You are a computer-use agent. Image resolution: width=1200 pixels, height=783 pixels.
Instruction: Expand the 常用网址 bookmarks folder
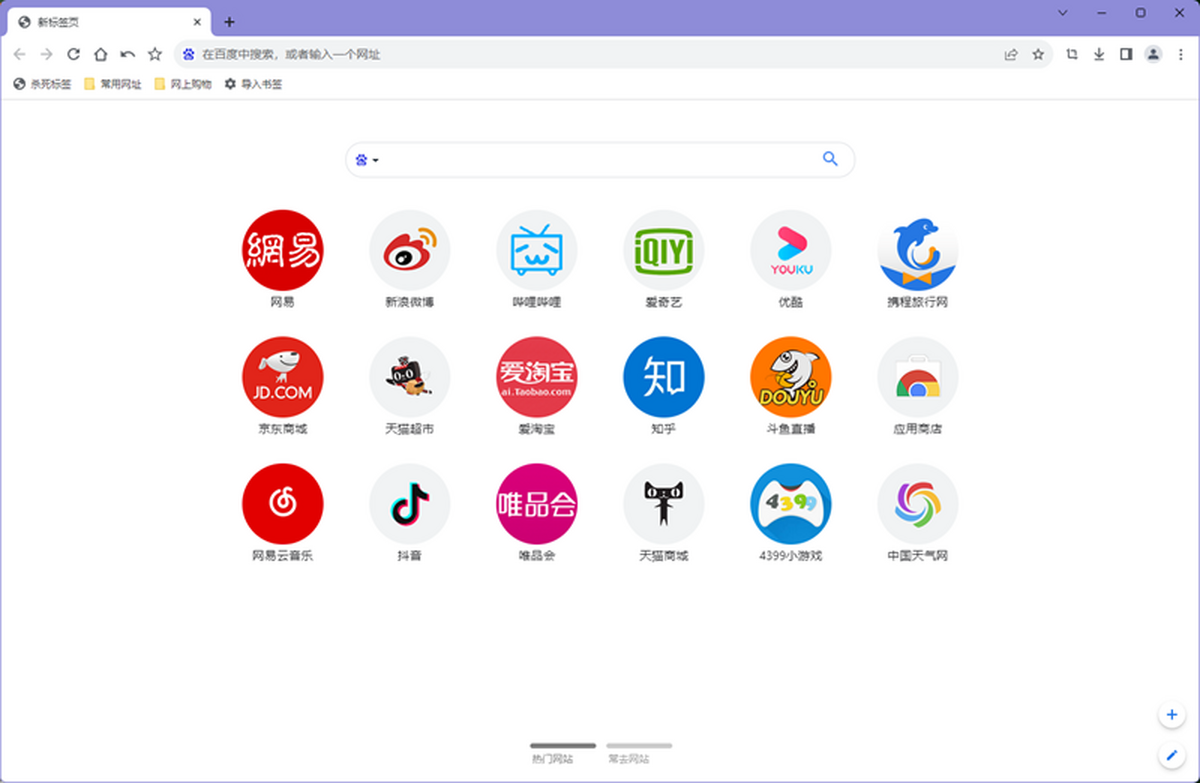point(113,84)
